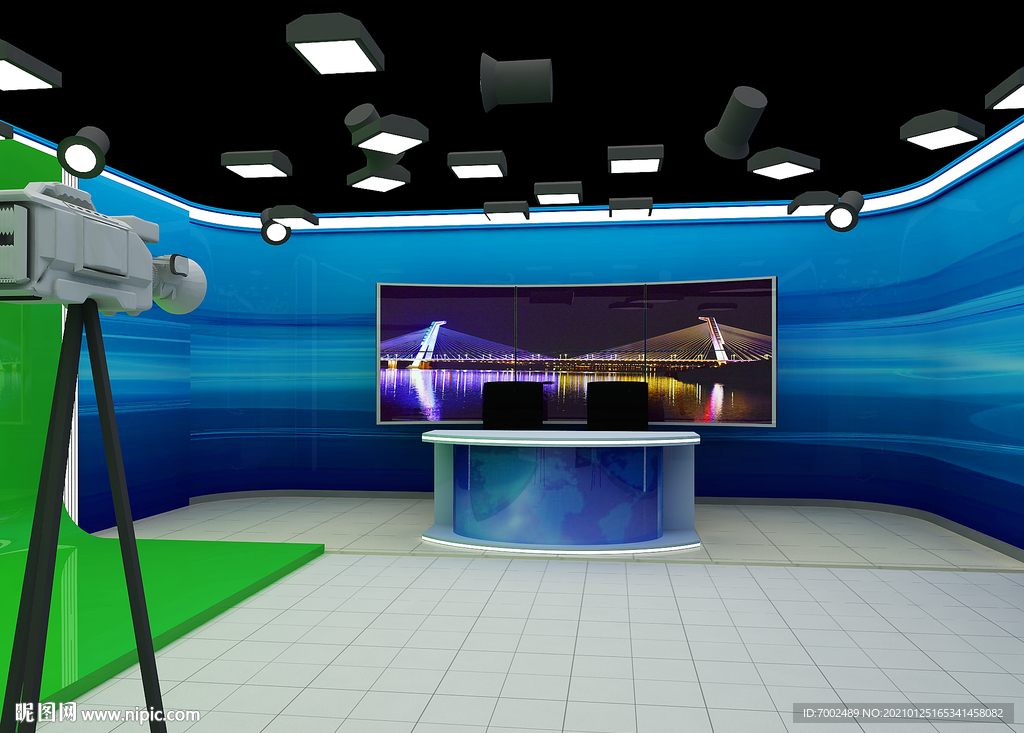Image resolution: width=1024 pixels, height=733 pixels.
Task: Select the tilted cylinder light at upper right
Action: [735, 121]
